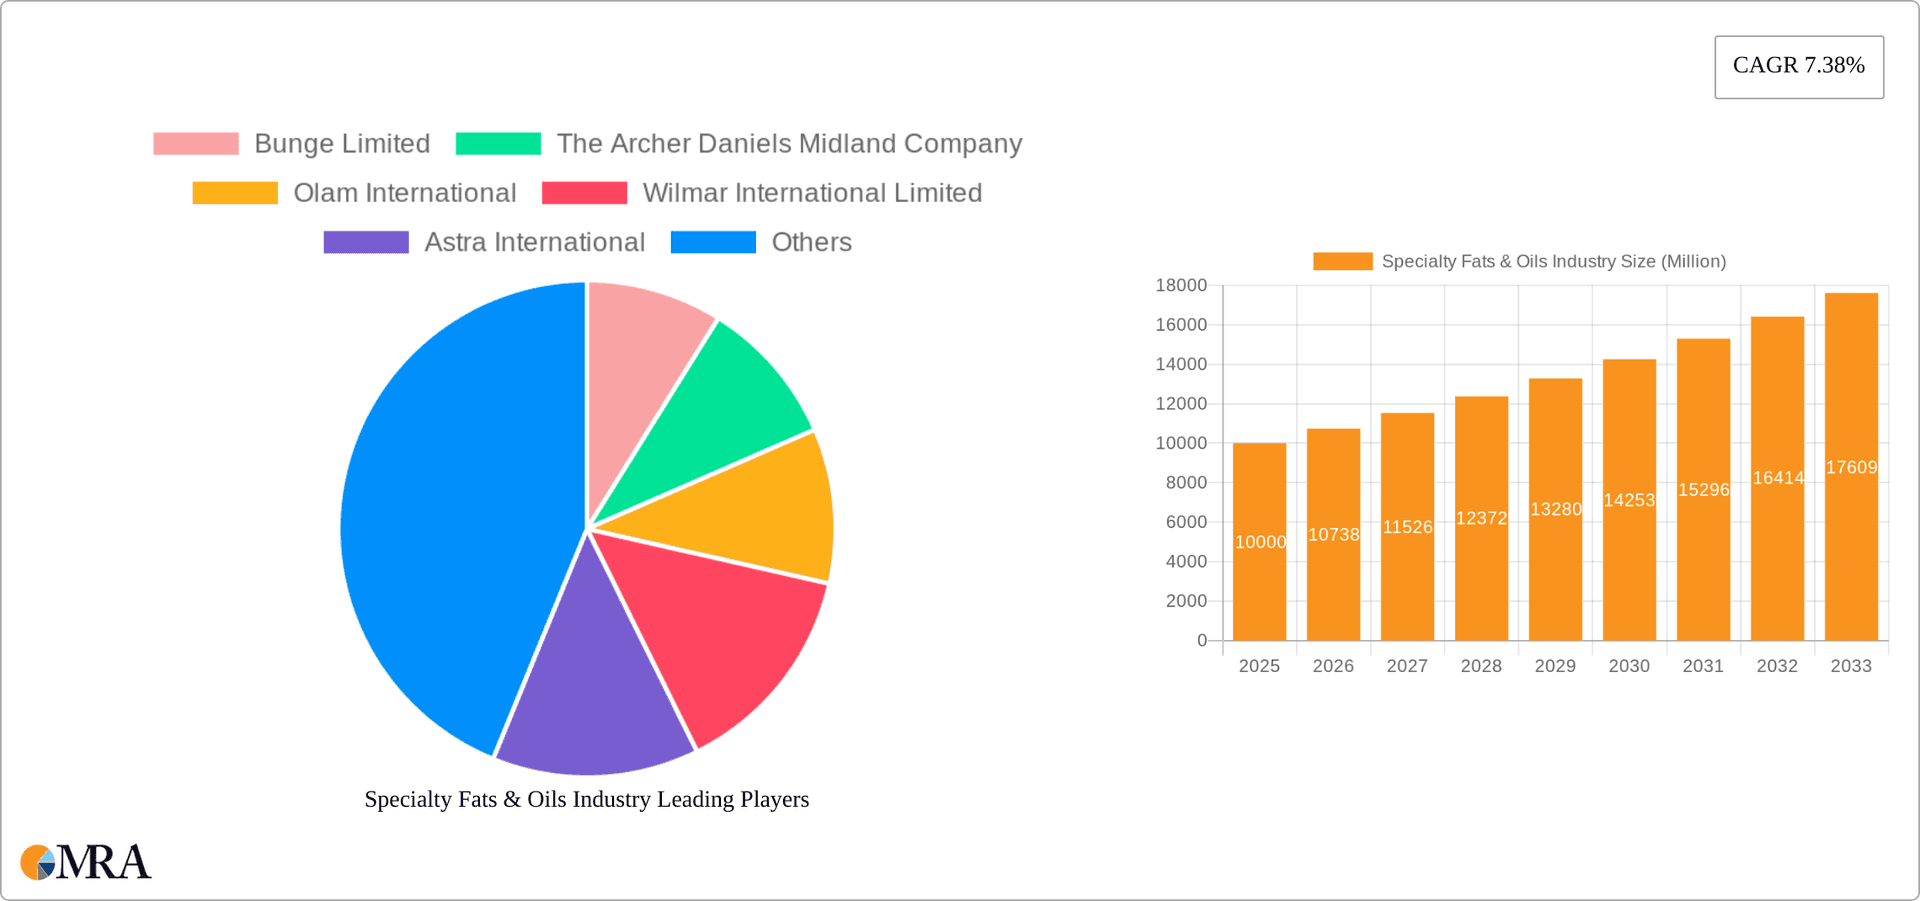
Task: Click the CAGR 7.38% box
Action: pyautogui.click(x=1799, y=66)
